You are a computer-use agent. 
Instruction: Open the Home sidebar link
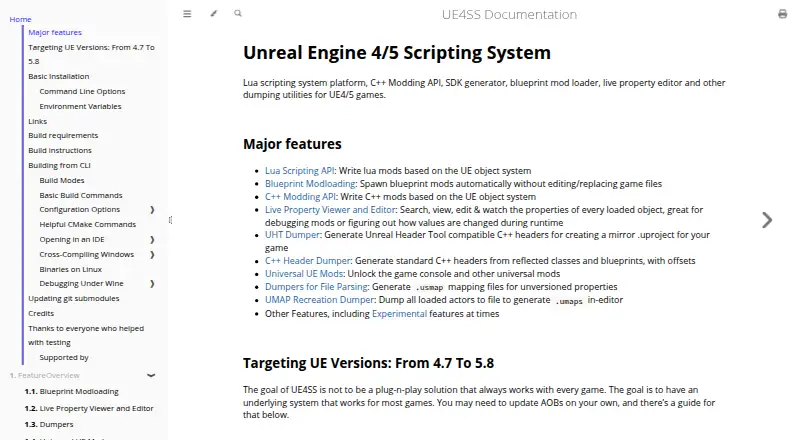click(20, 19)
